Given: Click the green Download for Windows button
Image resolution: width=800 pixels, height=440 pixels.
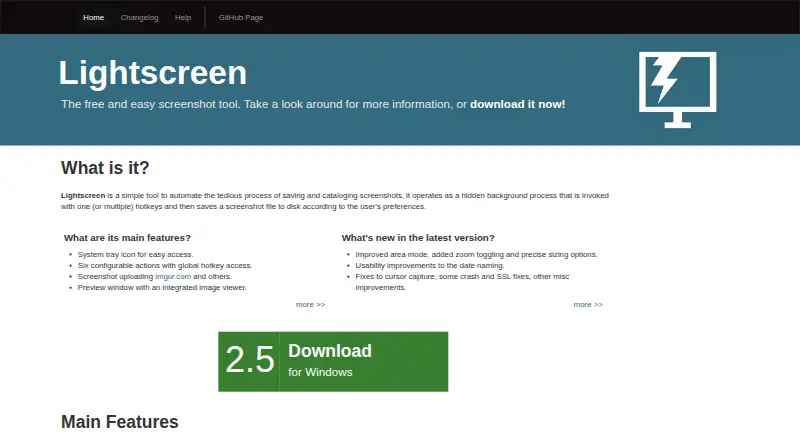Looking at the screenshot, I should [333, 361].
